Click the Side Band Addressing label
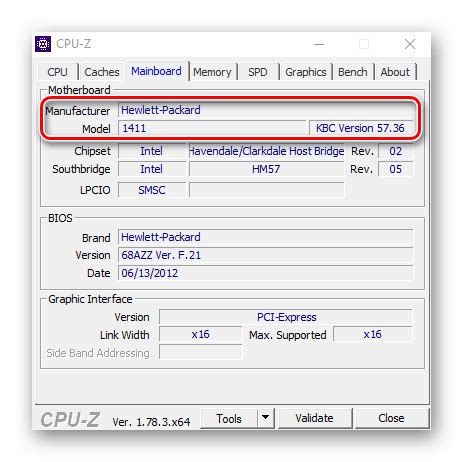The image size is (463, 462). (98, 353)
